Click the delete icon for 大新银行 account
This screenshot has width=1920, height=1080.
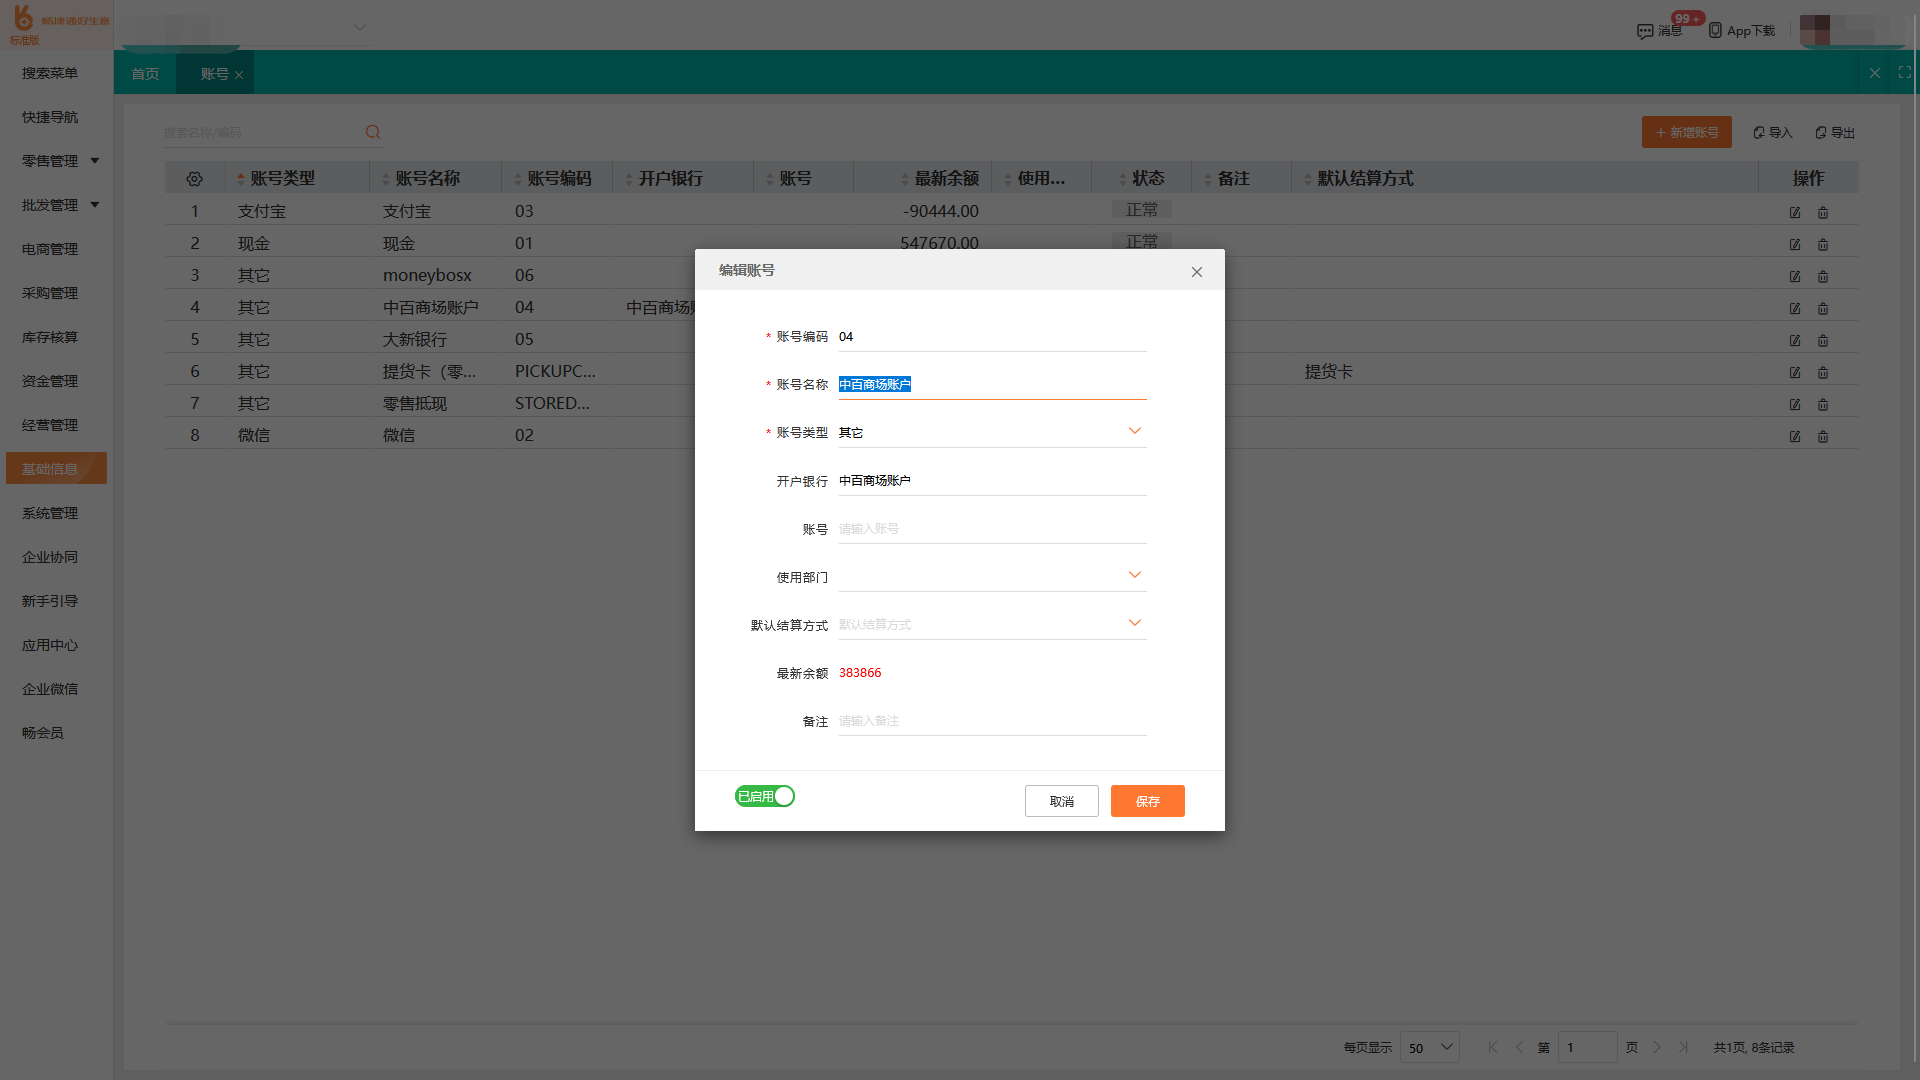(x=1824, y=339)
